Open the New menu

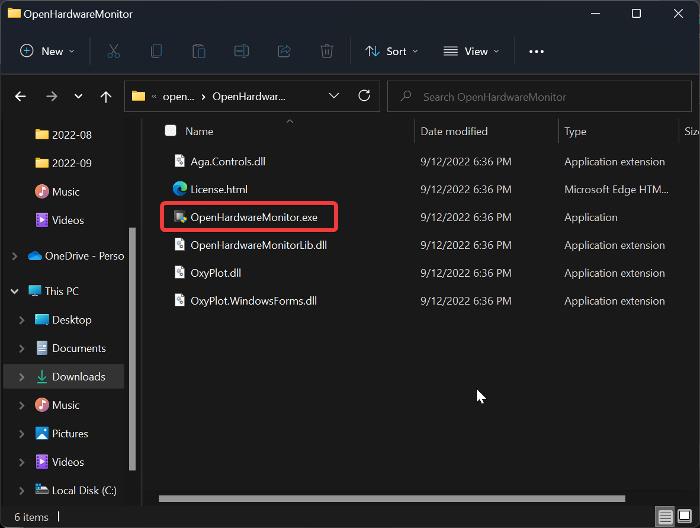[47, 51]
